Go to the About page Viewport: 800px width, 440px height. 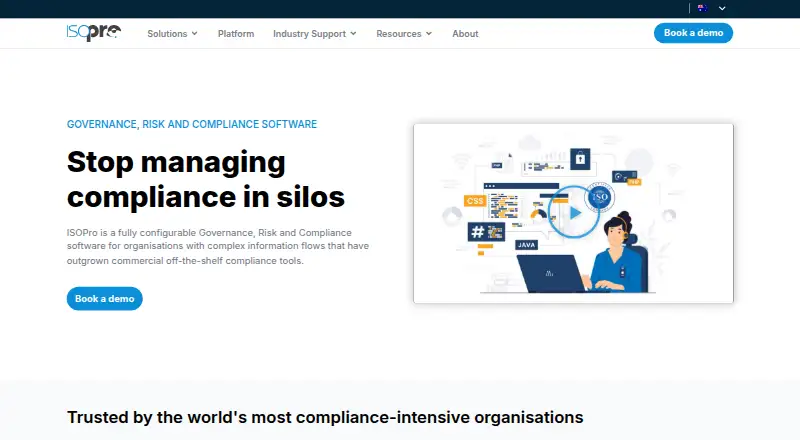[465, 34]
